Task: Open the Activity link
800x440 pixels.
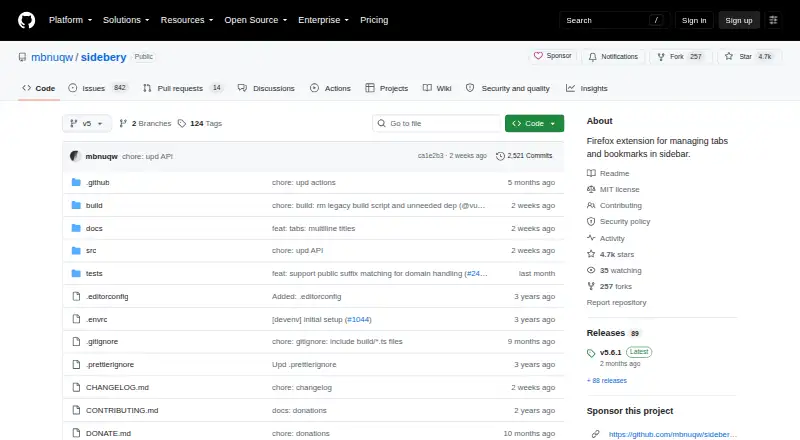Action: pos(606,238)
